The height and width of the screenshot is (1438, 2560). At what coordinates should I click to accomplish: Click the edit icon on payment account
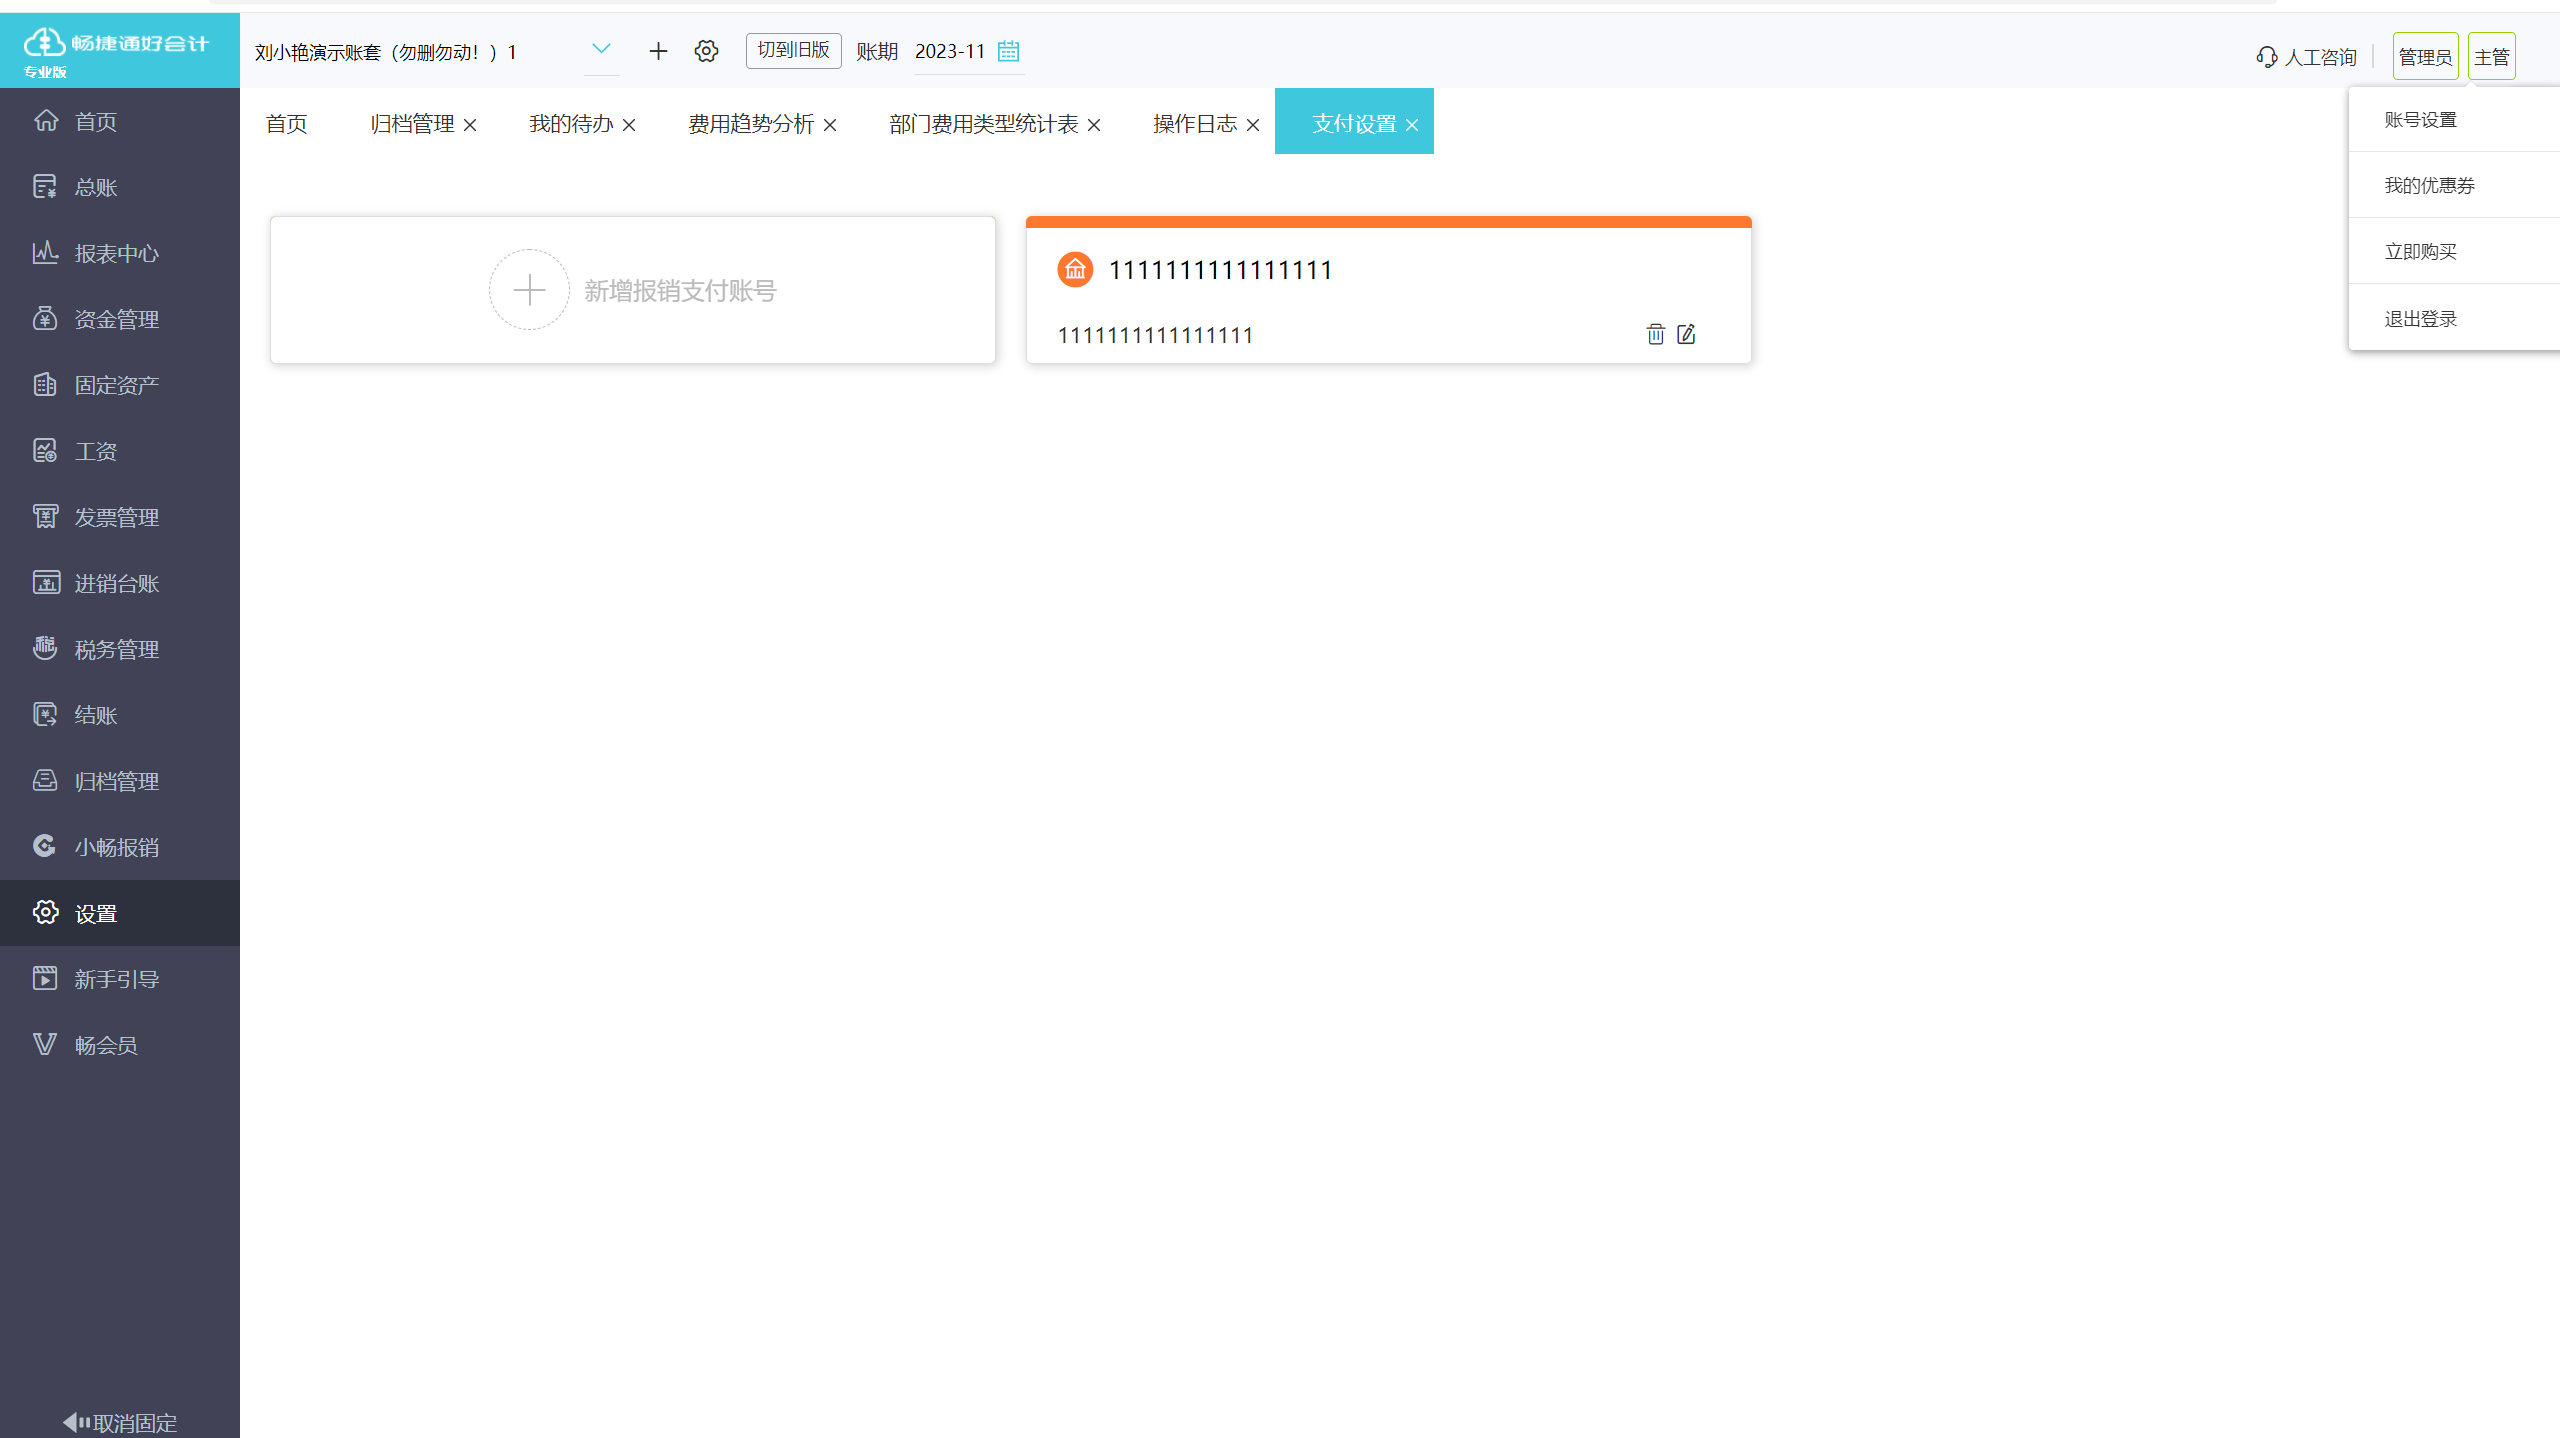(1684, 334)
